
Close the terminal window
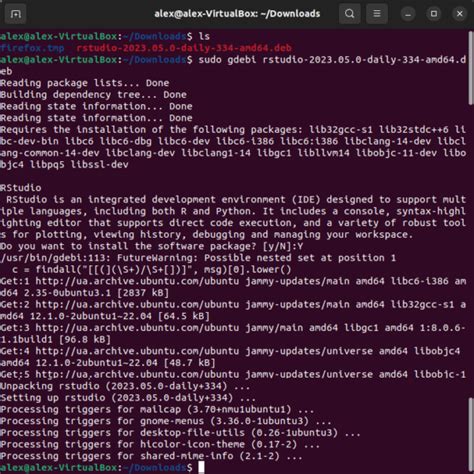(460, 14)
